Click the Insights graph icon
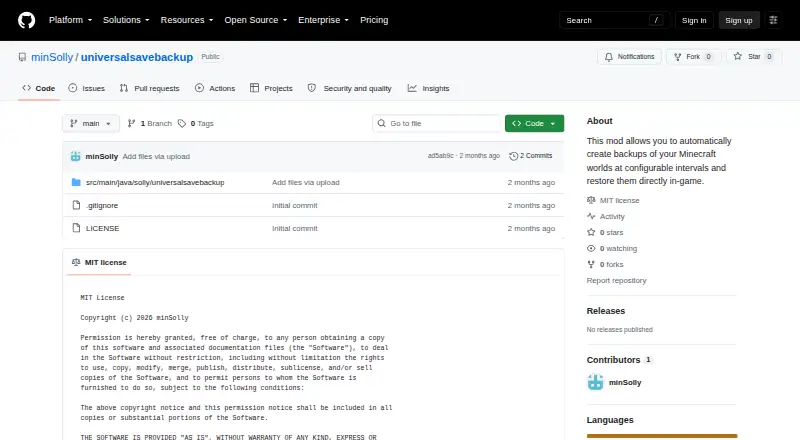The width and height of the screenshot is (800, 440). point(412,88)
